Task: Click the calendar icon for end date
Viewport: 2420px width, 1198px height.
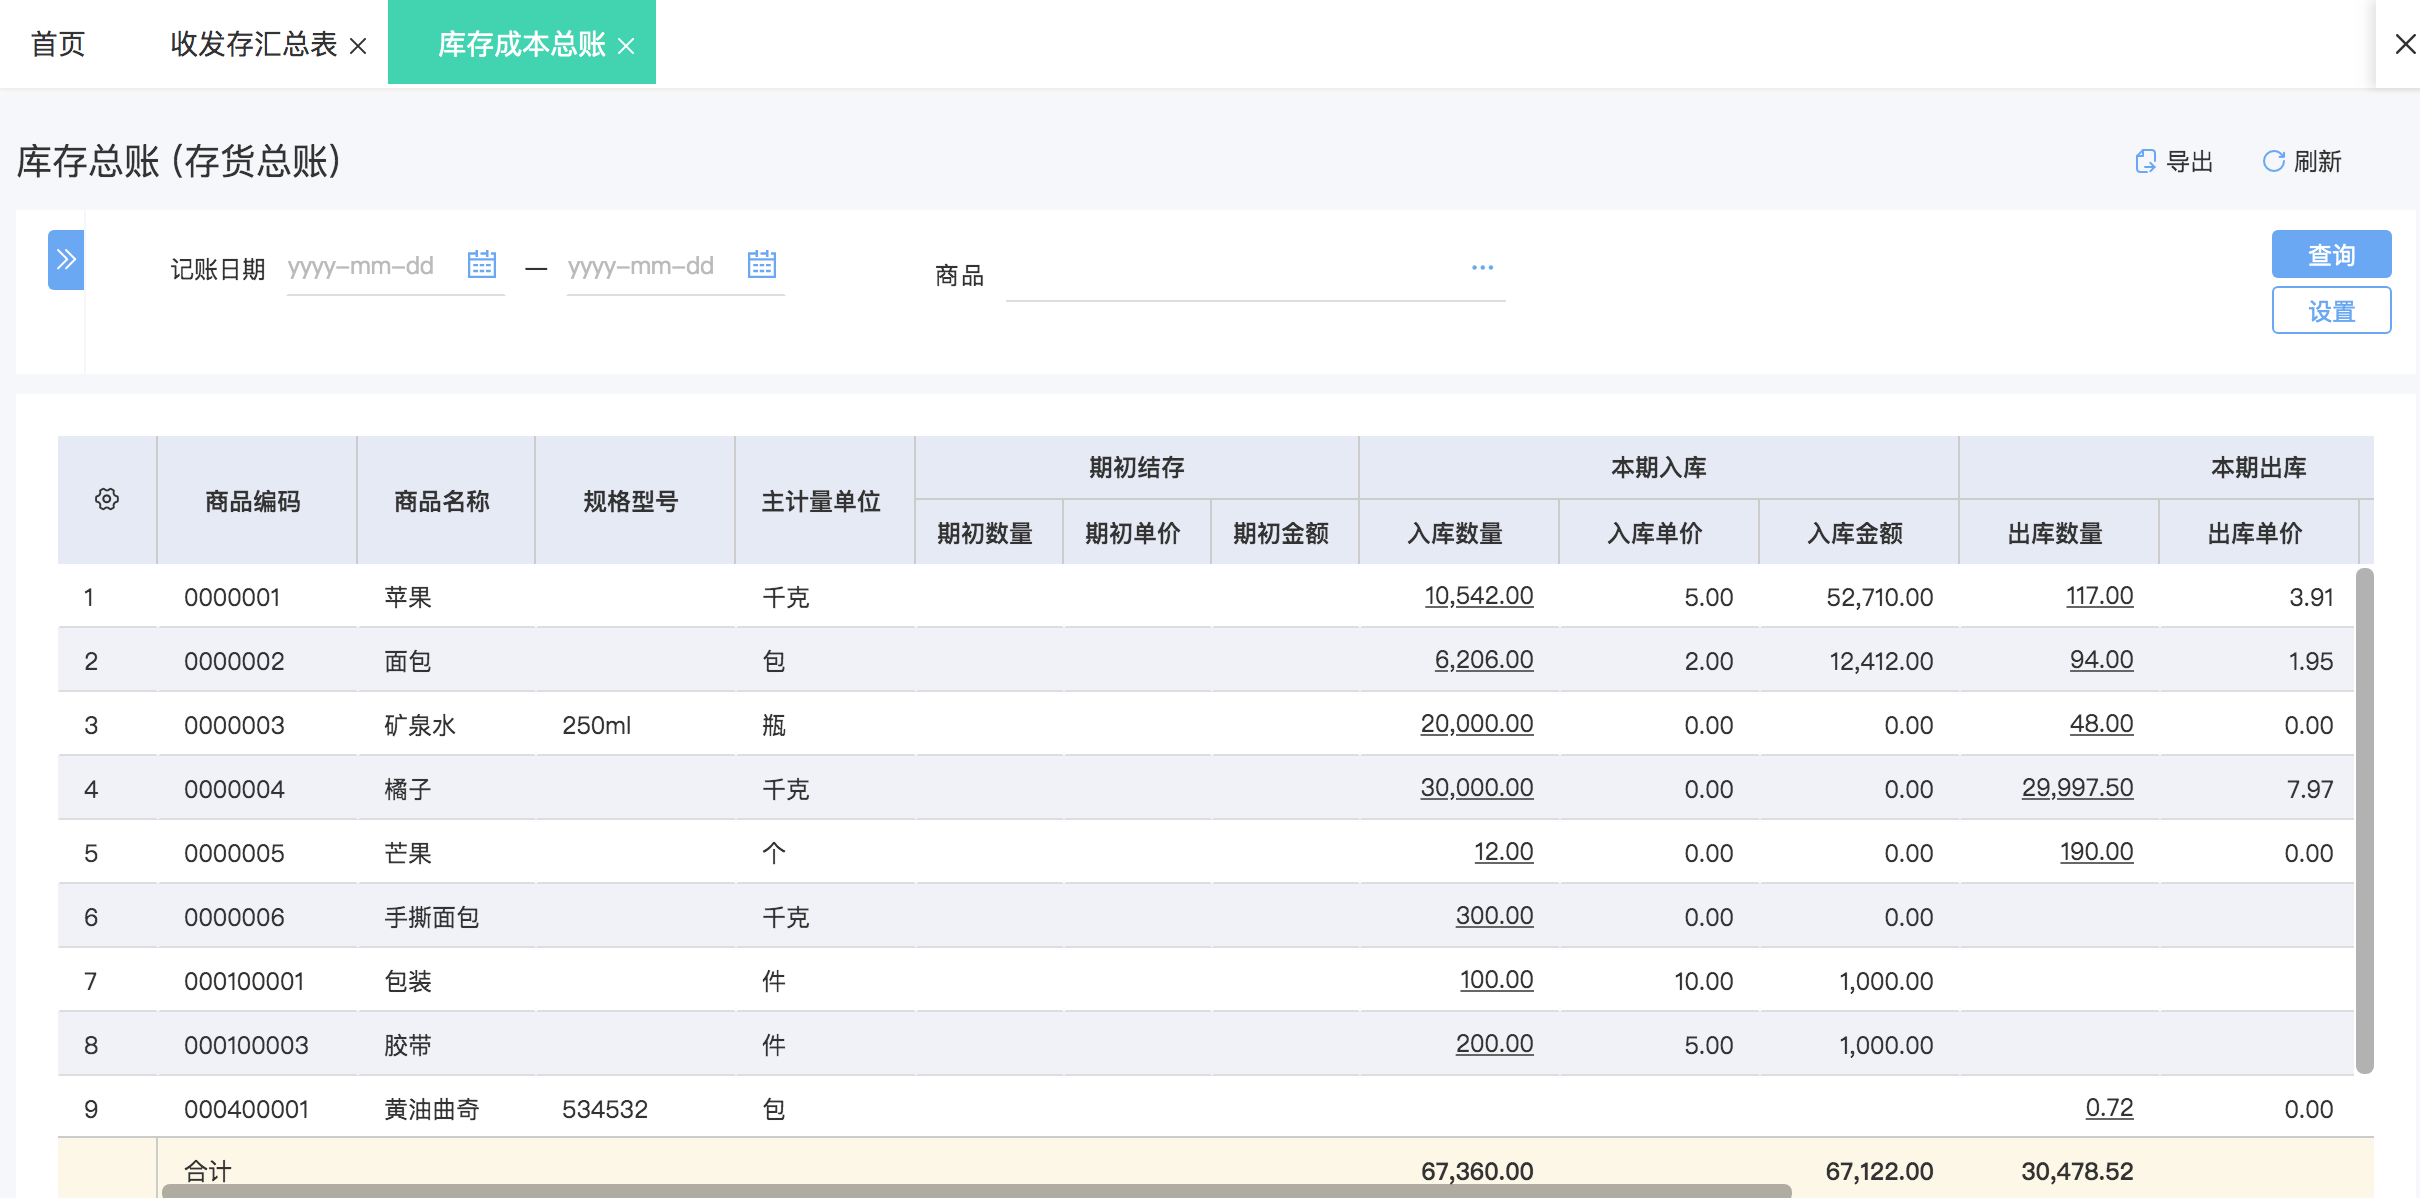Action: tap(761, 266)
